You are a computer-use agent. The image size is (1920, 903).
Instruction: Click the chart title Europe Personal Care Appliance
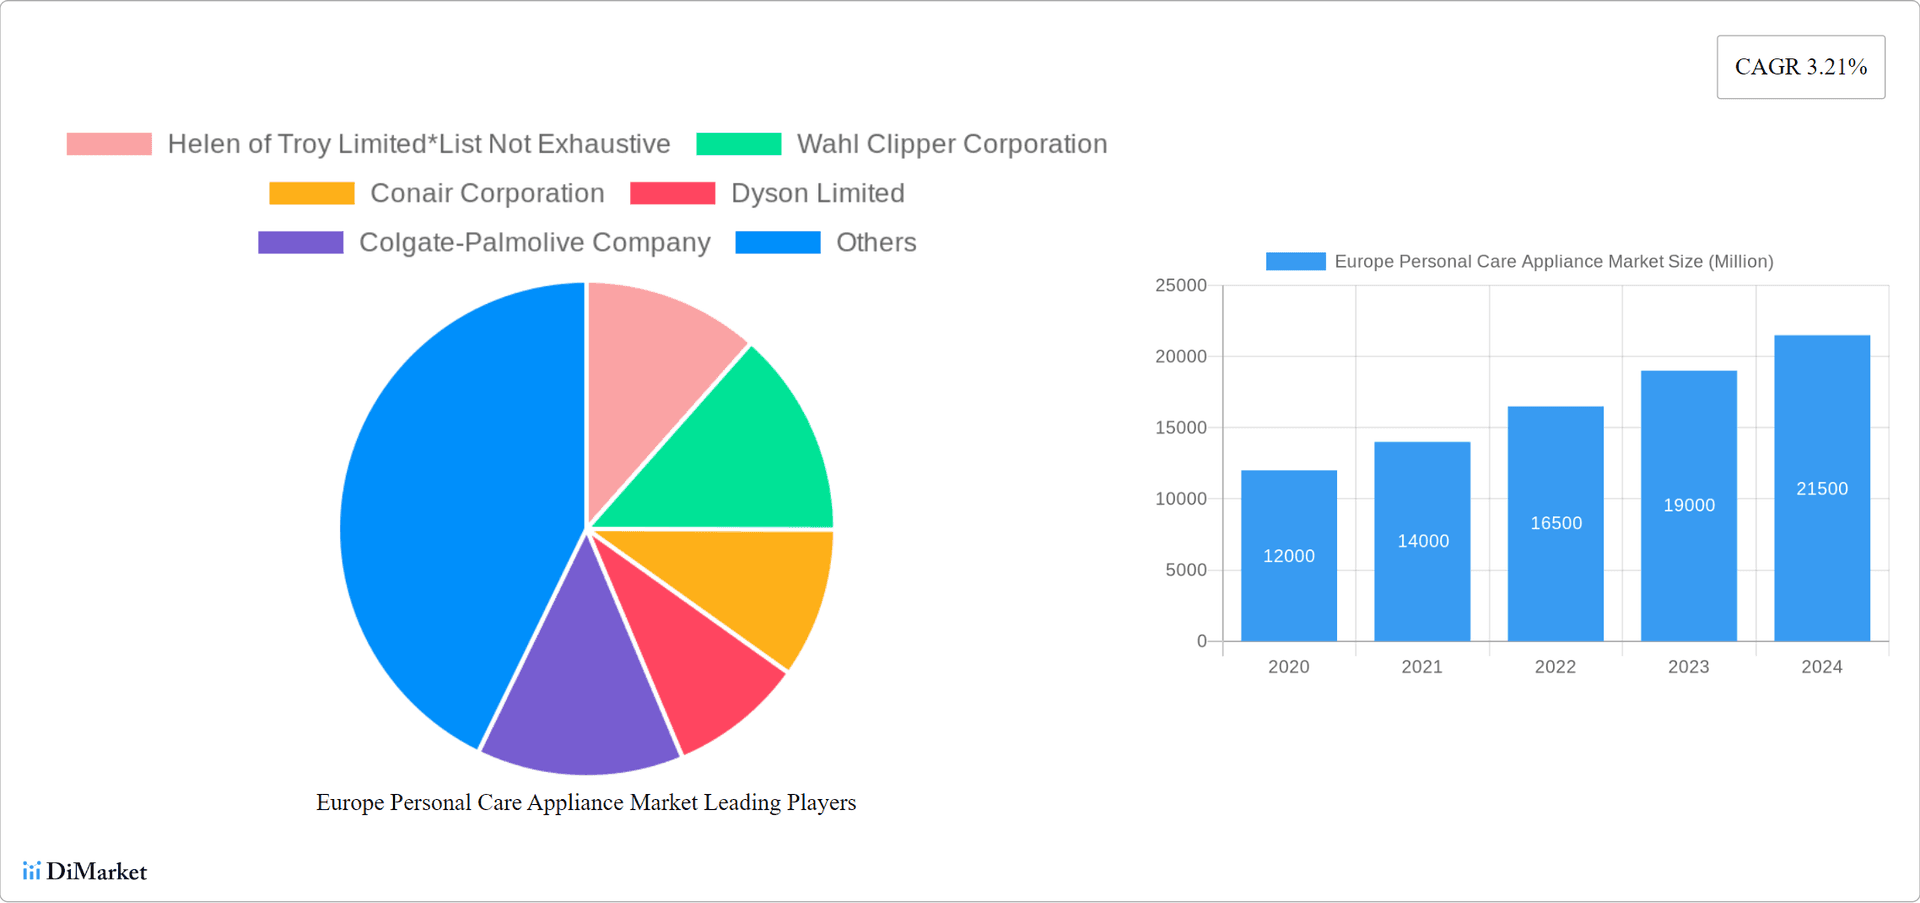point(585,802)
